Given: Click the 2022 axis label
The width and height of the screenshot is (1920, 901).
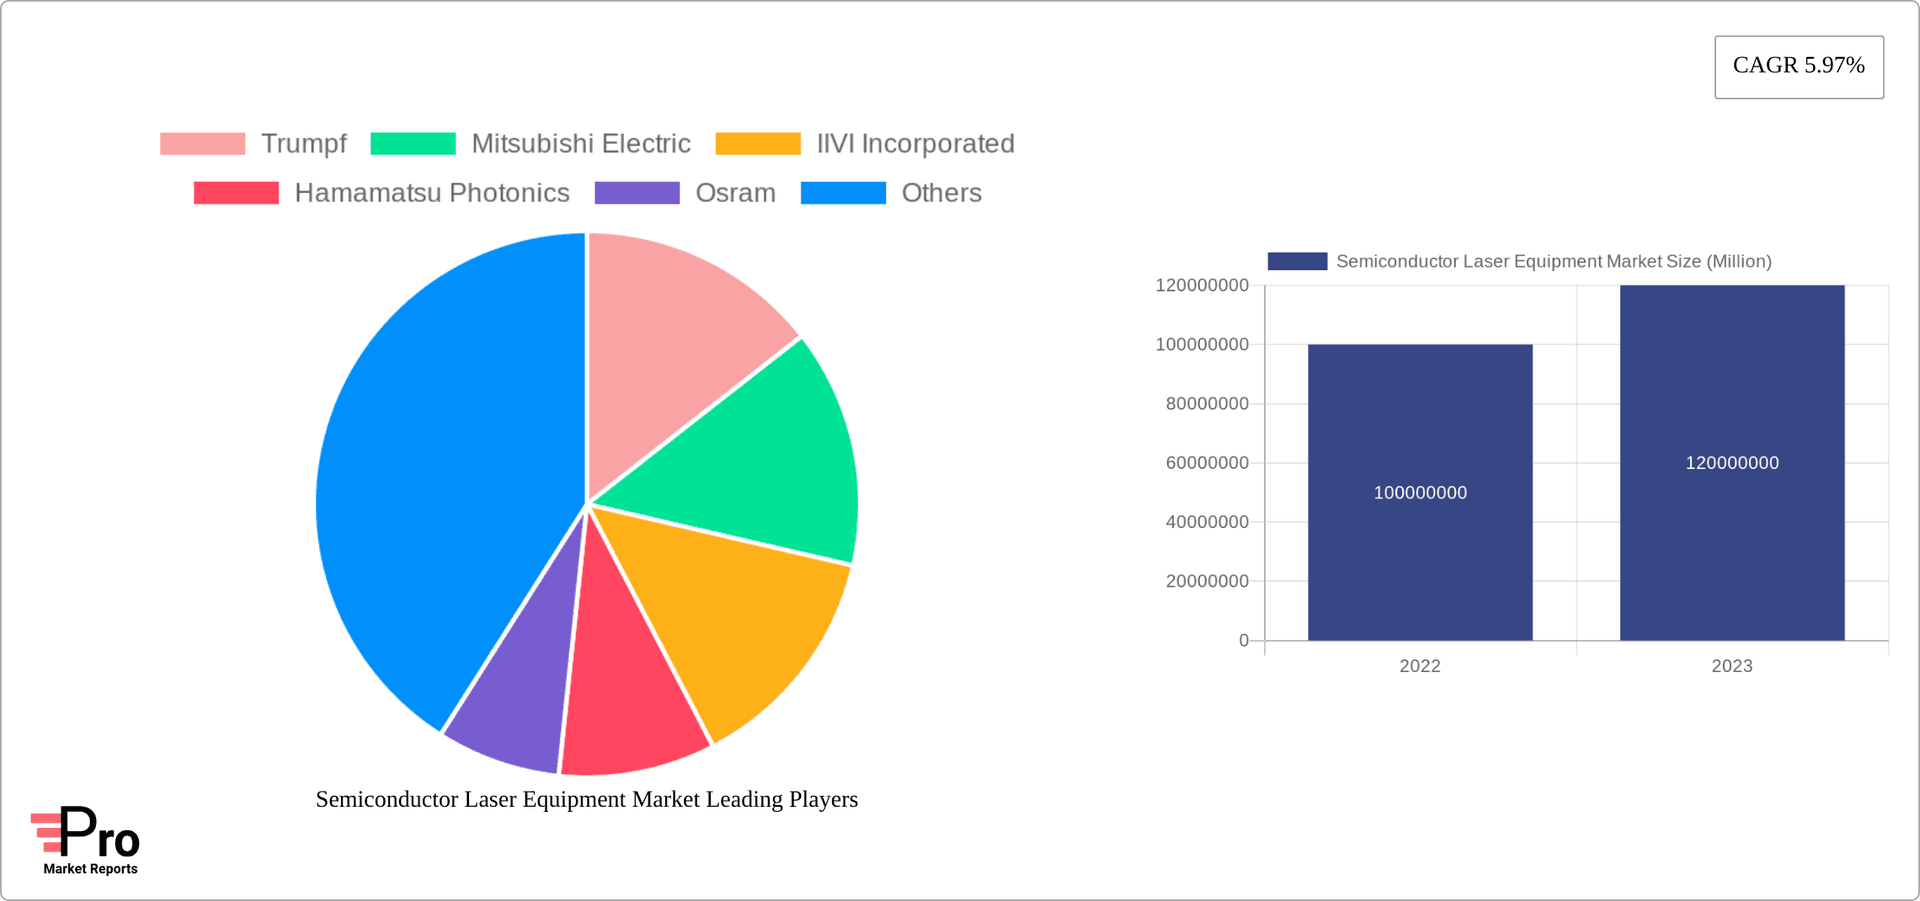Looking at the screenshot, I should (x=1420, y=665).
